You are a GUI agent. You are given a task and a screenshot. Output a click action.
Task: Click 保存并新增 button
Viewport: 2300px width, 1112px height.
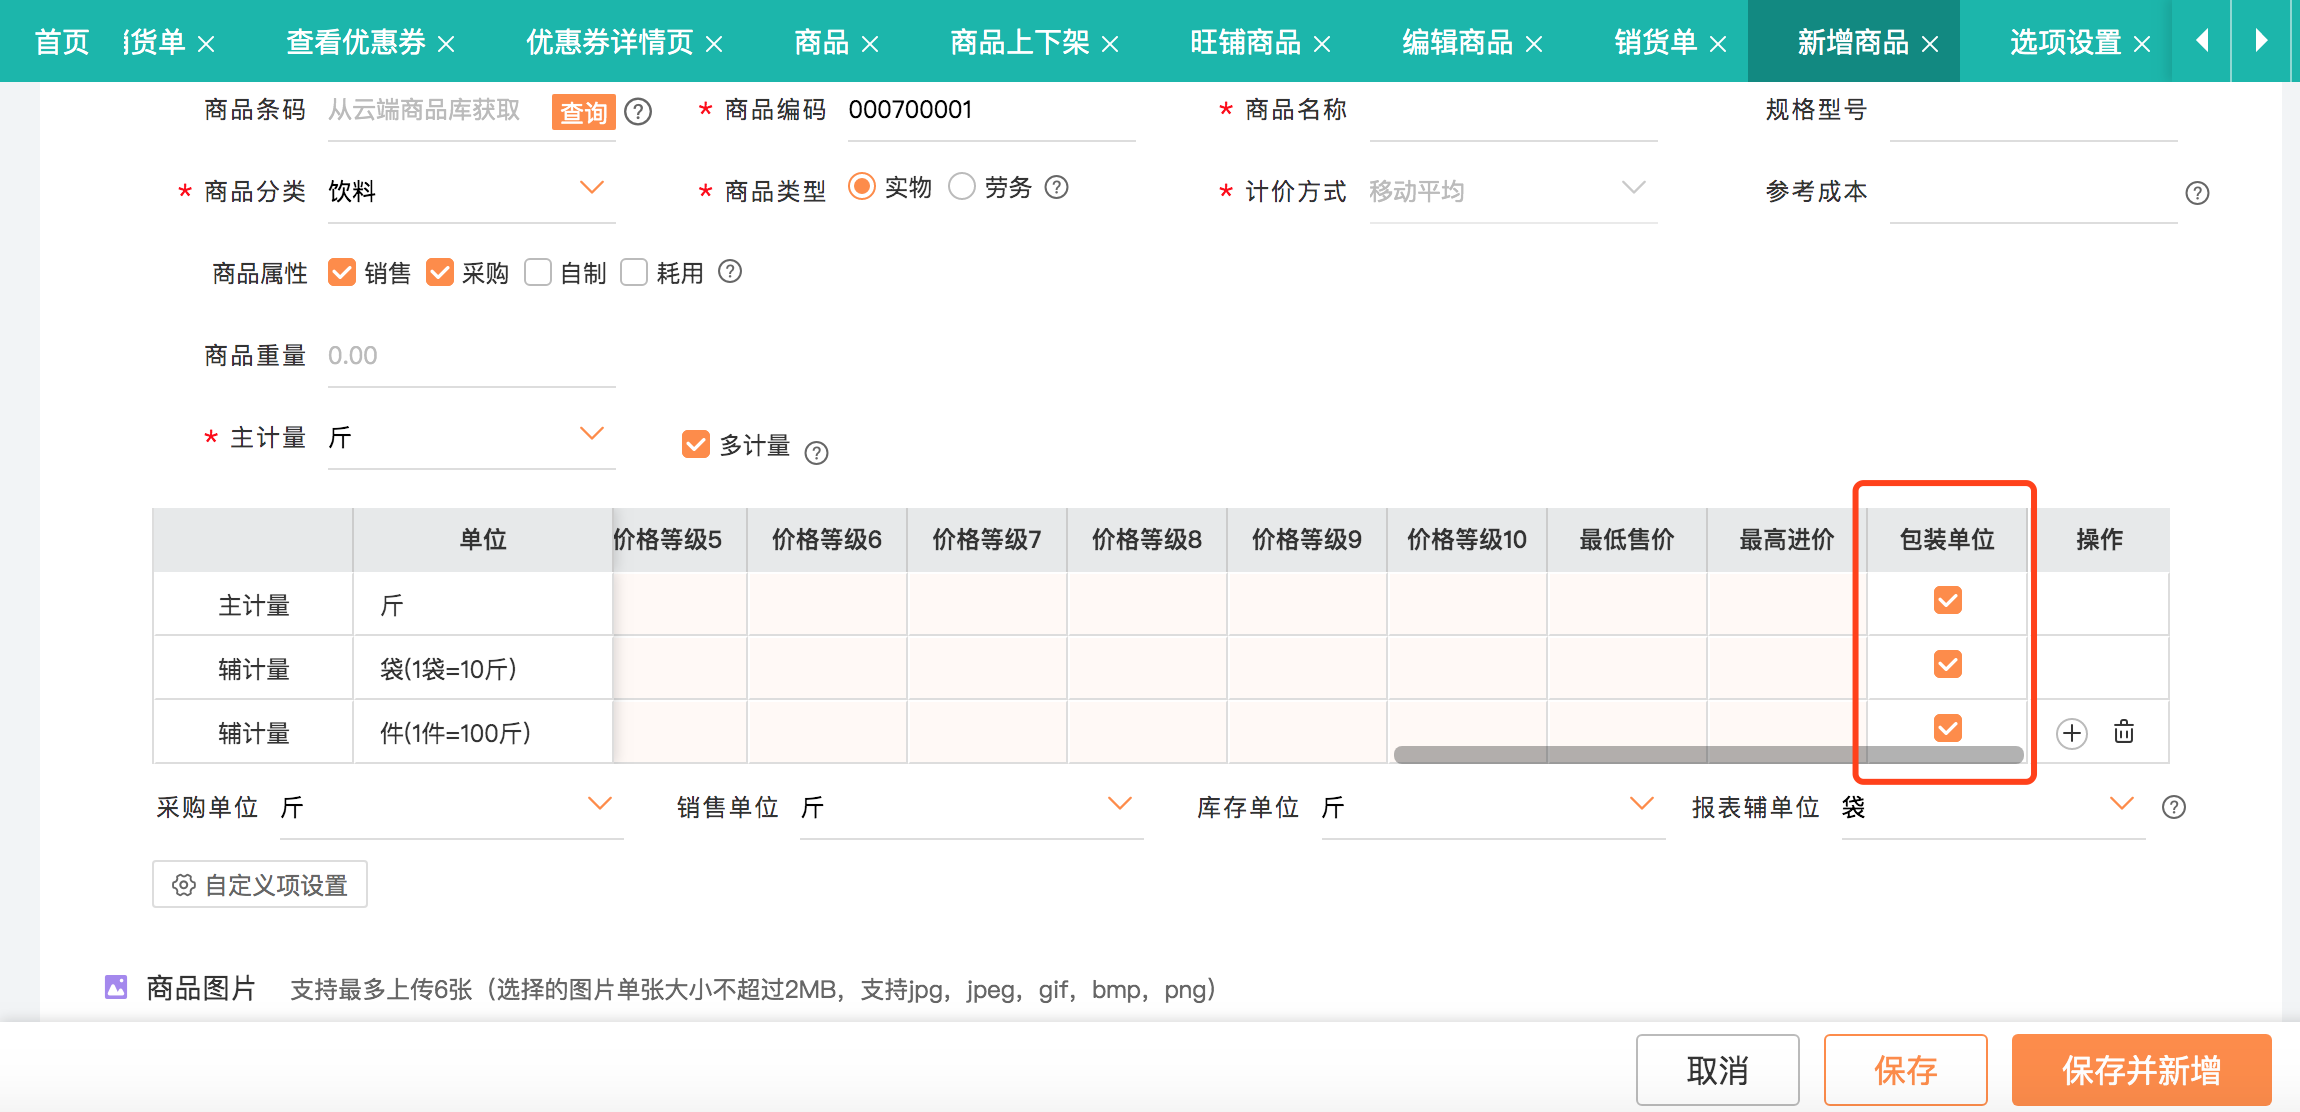pyautogui.click(x=2146, y=1067)
